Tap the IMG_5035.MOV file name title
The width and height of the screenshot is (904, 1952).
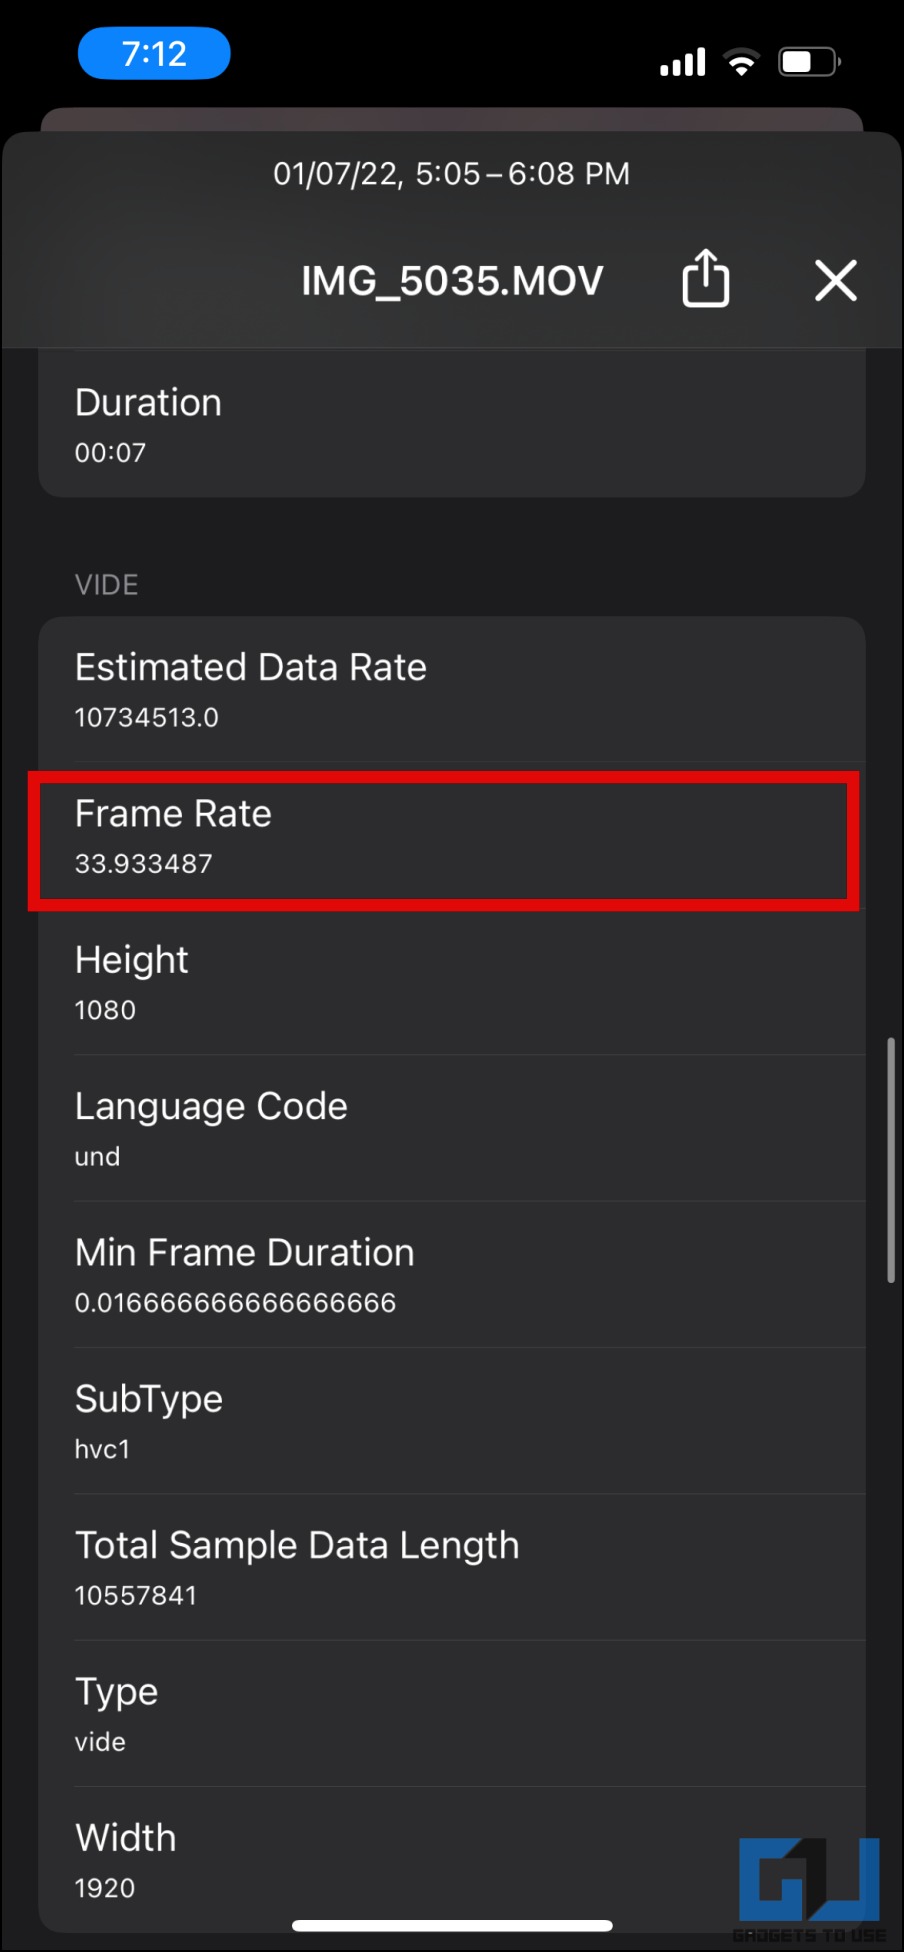click(x=452, y=281)
